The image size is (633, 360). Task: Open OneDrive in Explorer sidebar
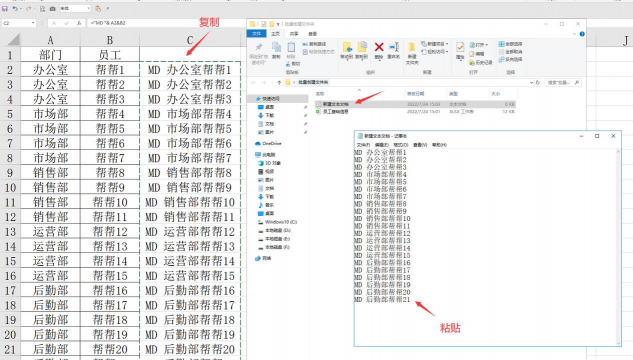pos(271,143)
